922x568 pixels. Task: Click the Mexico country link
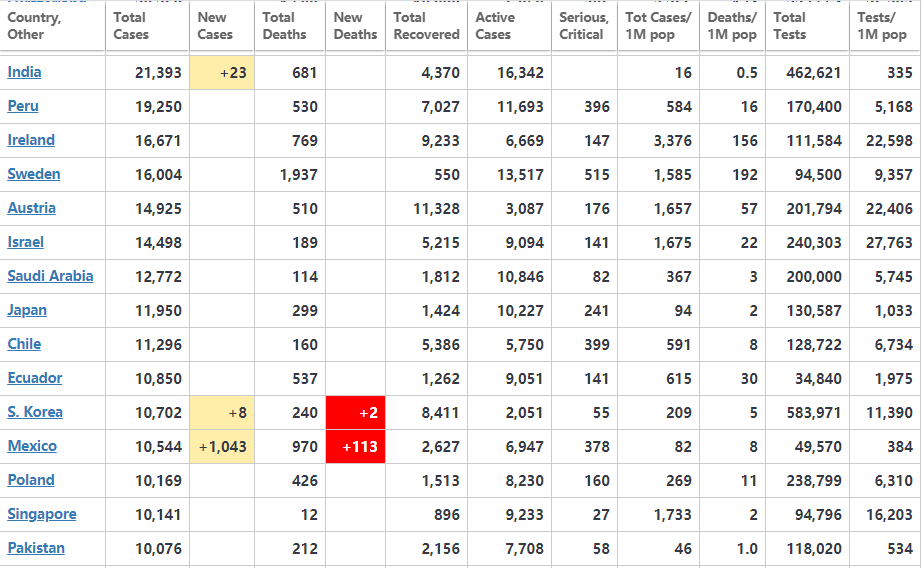click(32, 446)
